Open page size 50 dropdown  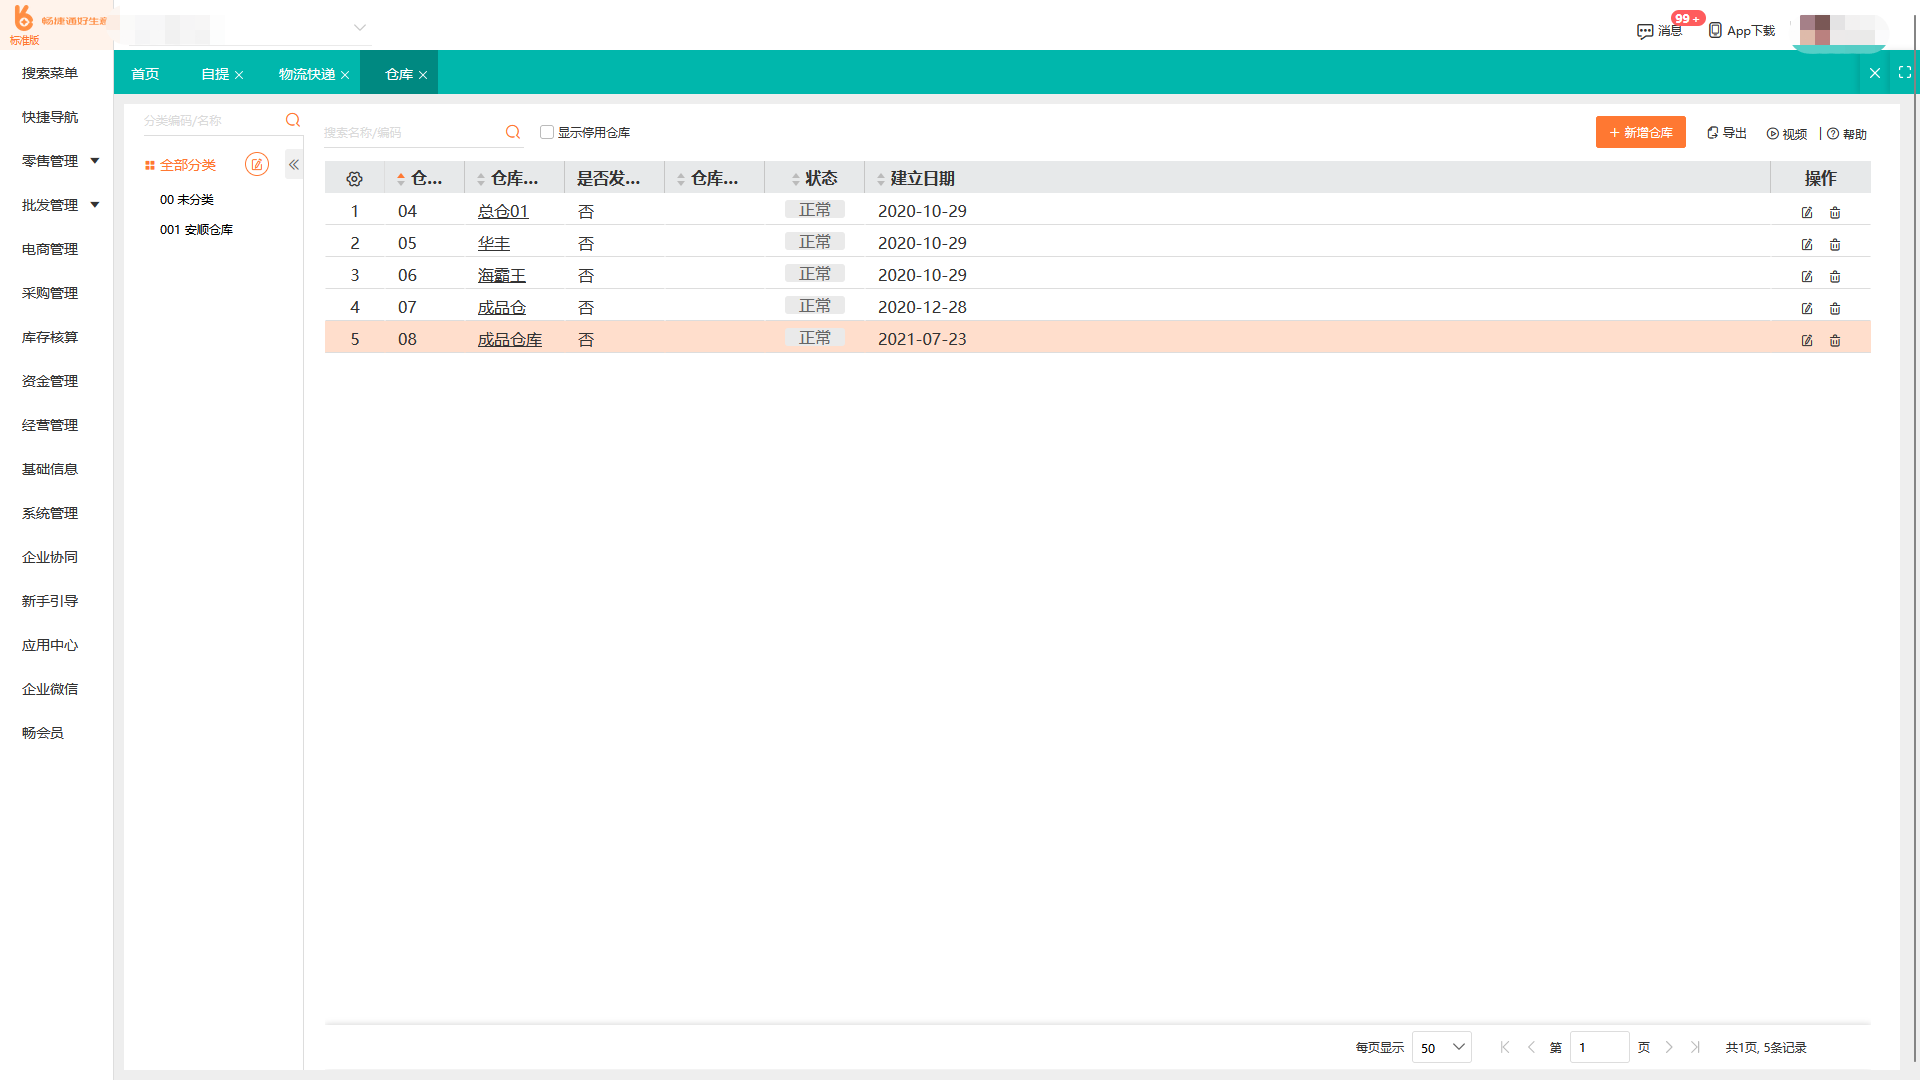point(1441,1047)
